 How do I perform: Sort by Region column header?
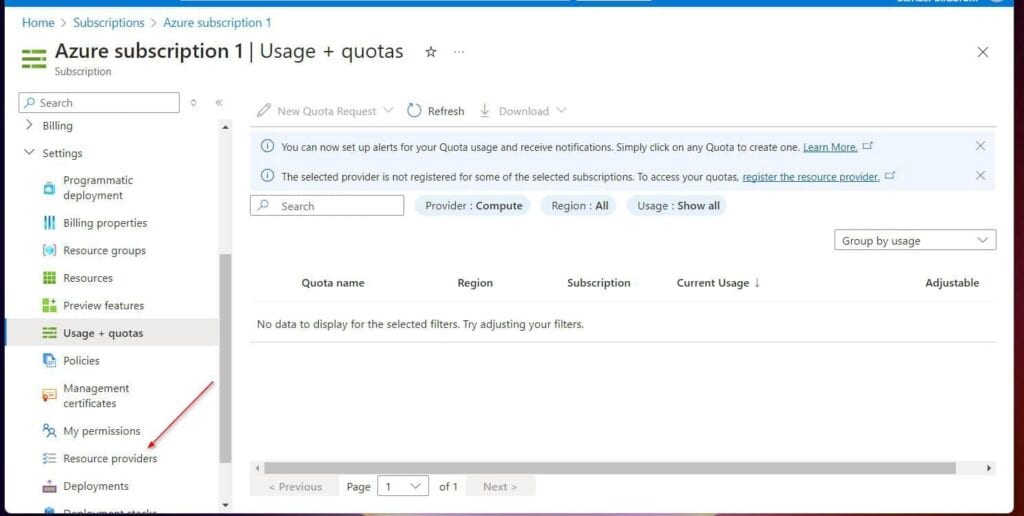click(x=475, y=283)
